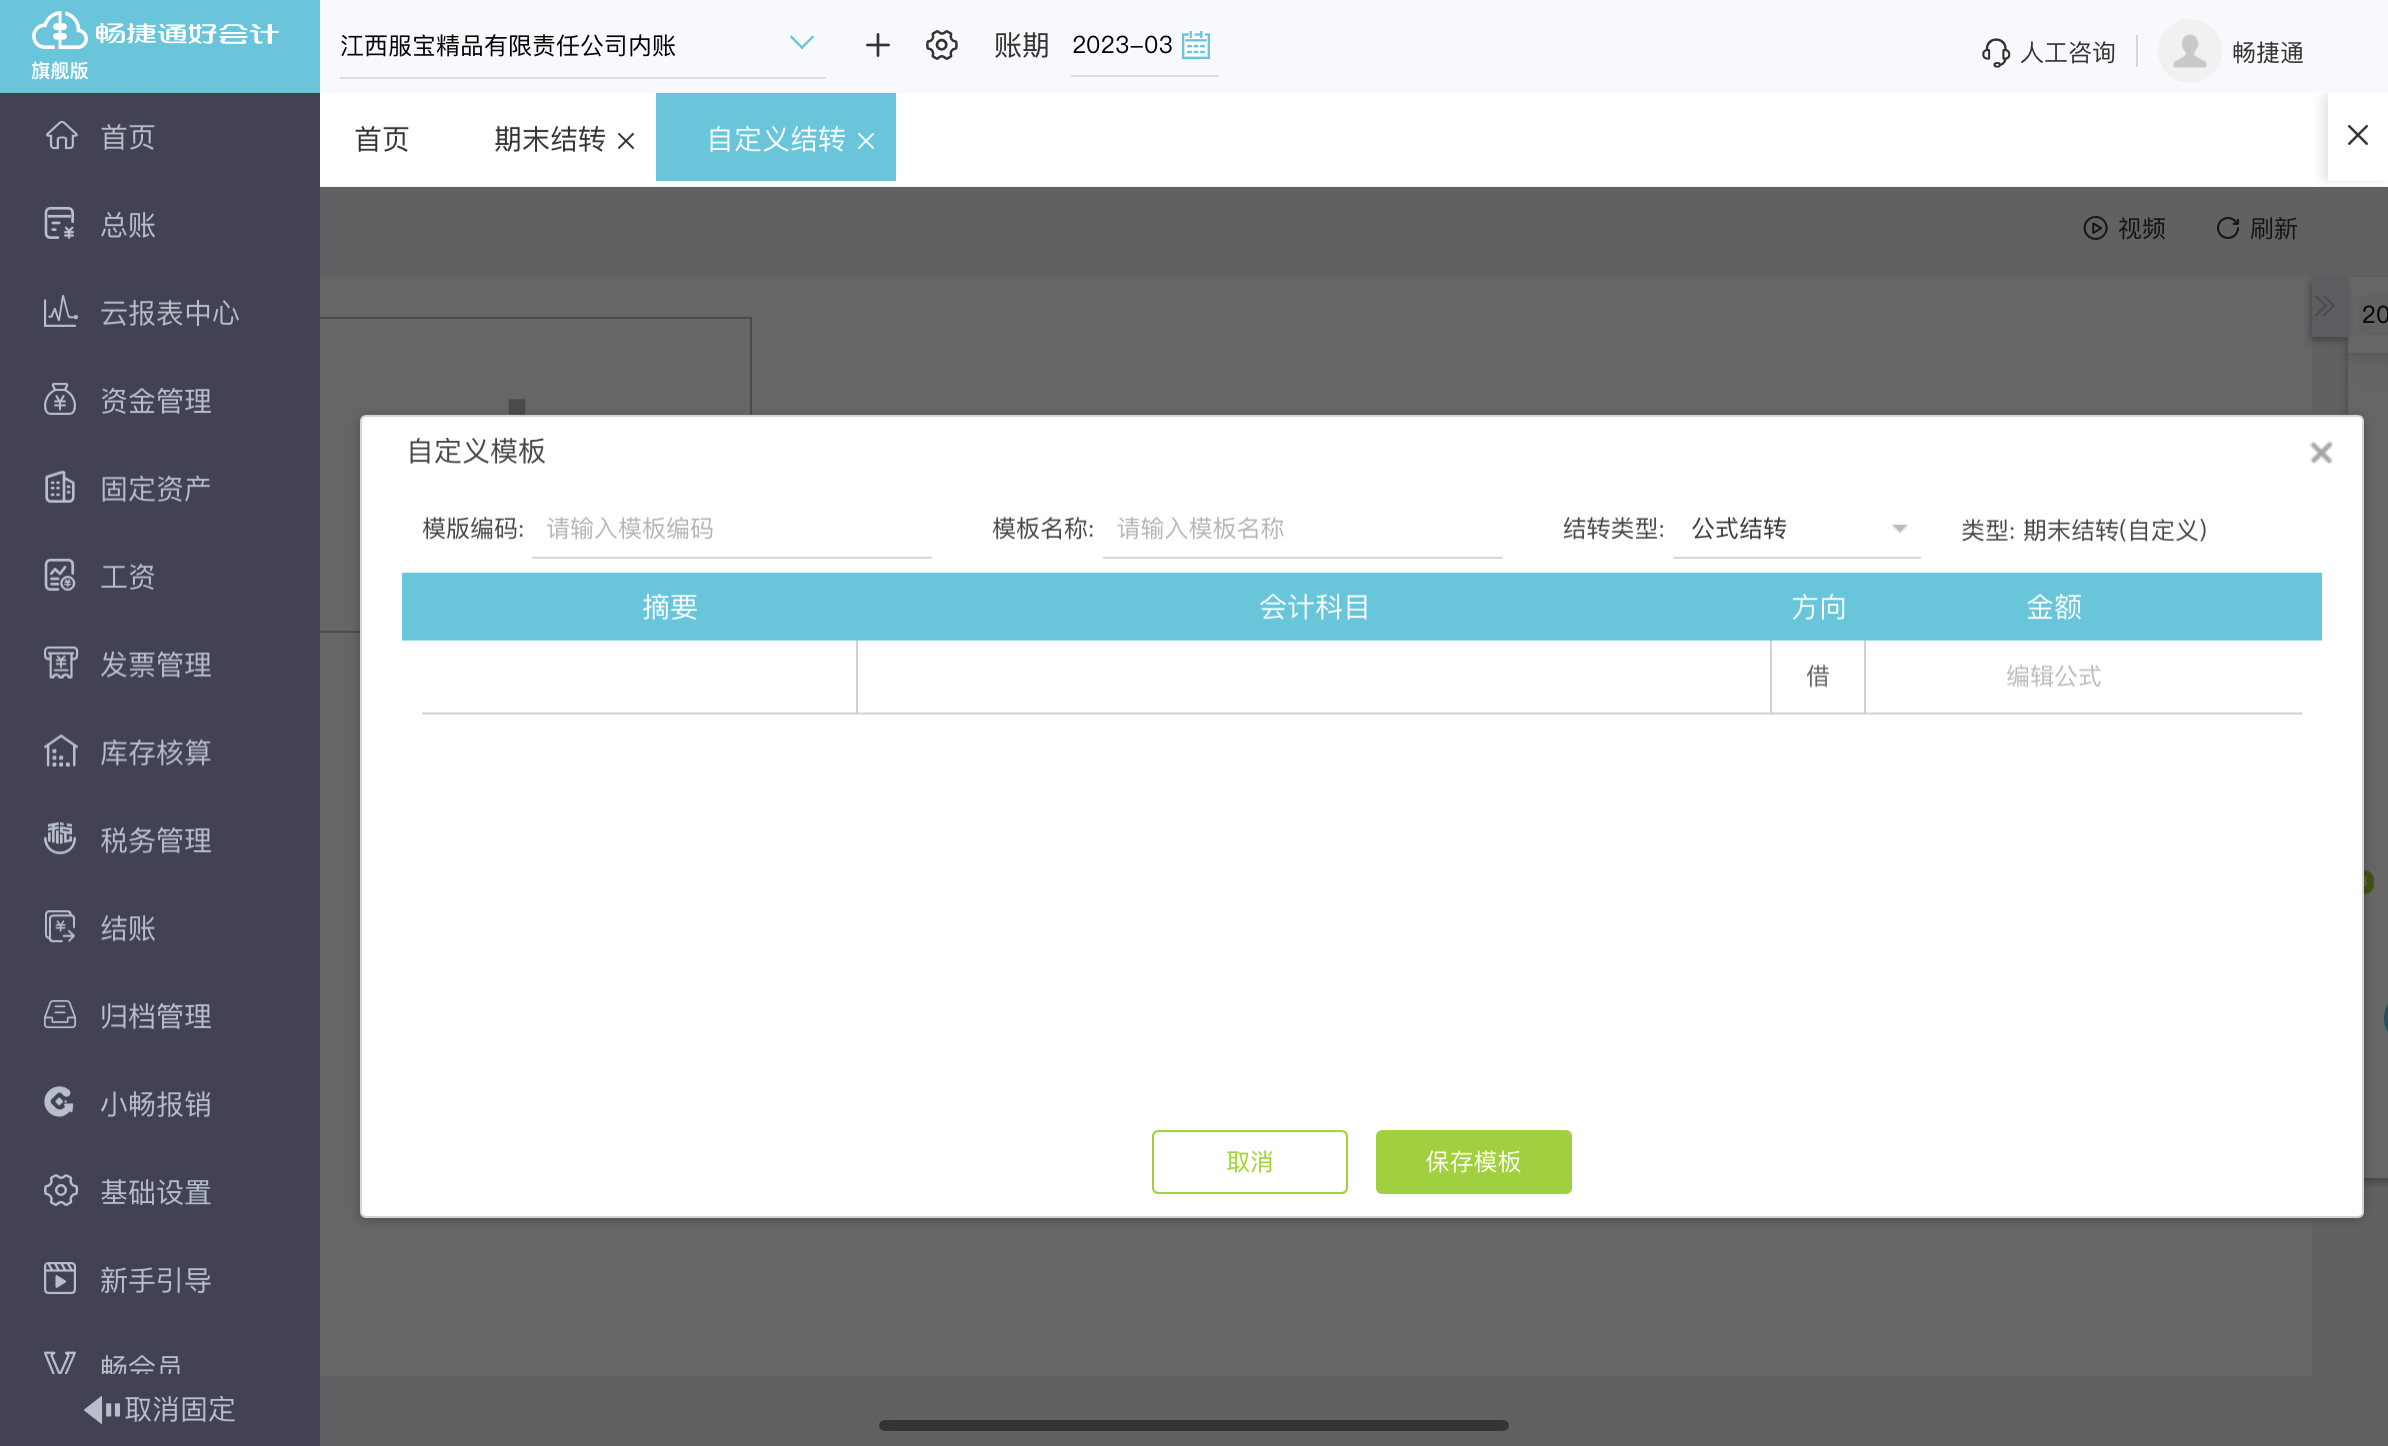The width and height of the screenshot is (2388, 1446).
Task: Click 编辑公式 in the amount column
Action: pyautogui.click(x=2054, y=675)
